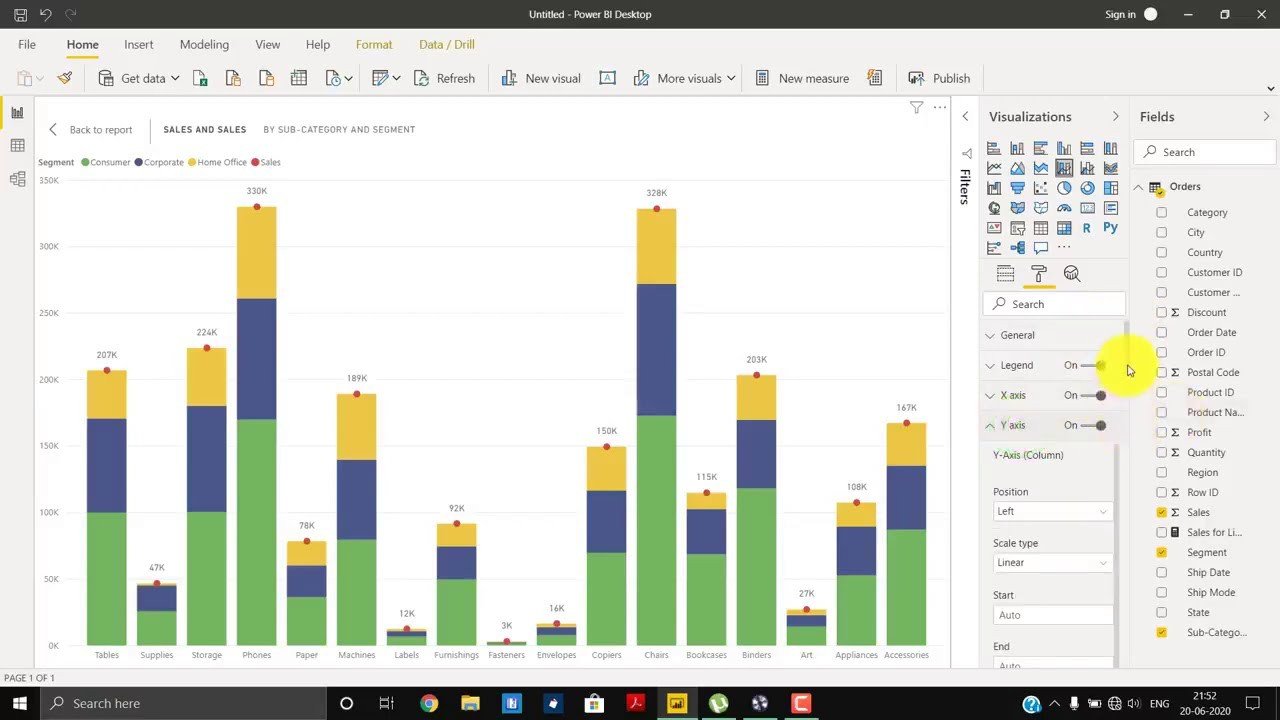Select the Q&A visual icon
This screenshot has width=1280, height=720.
tap(1041, 248)
